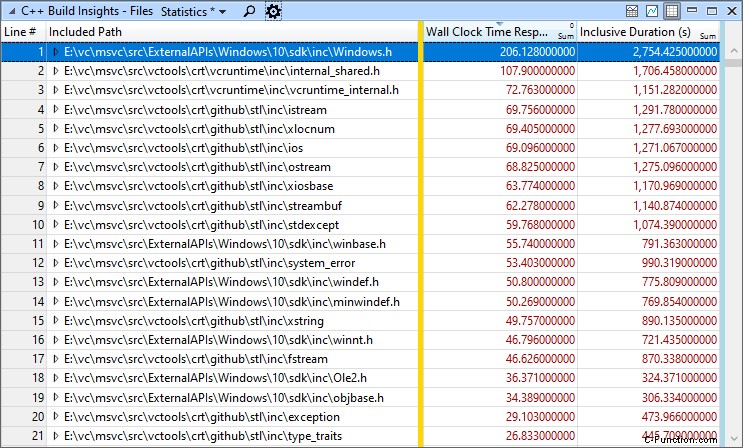Open view editor settings gear
The width and height of the screenshot is (743, 448).
[273, 11]
